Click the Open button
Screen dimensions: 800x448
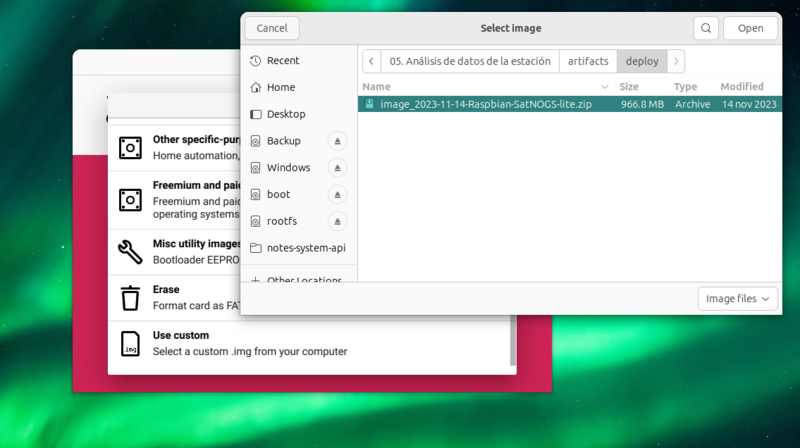point(750,29)
